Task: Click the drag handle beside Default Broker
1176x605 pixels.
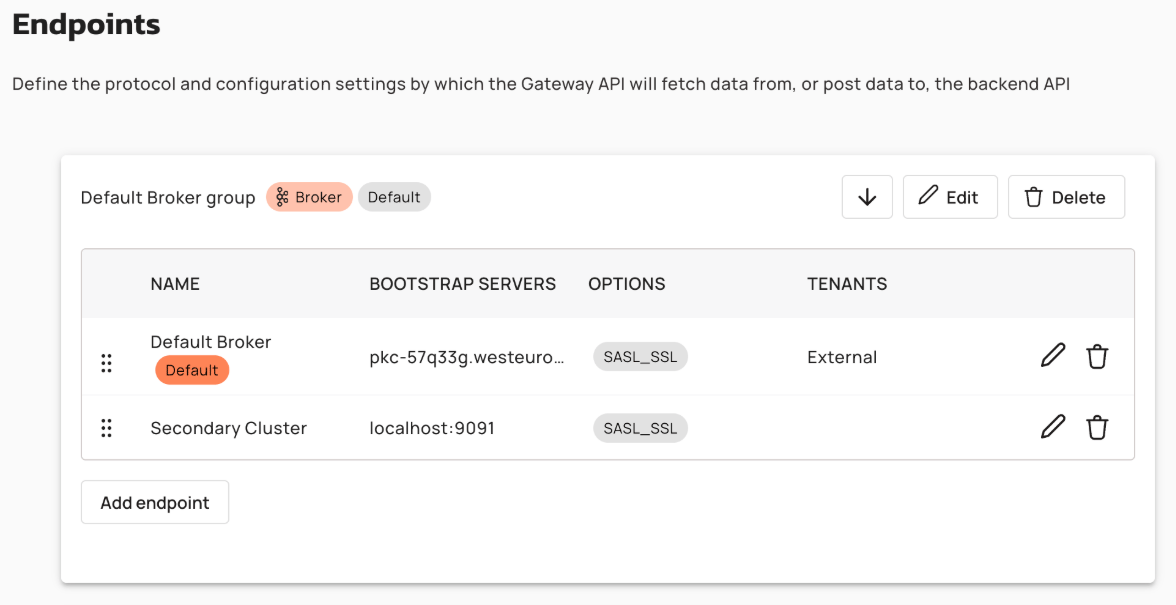Action: [107, 363]
